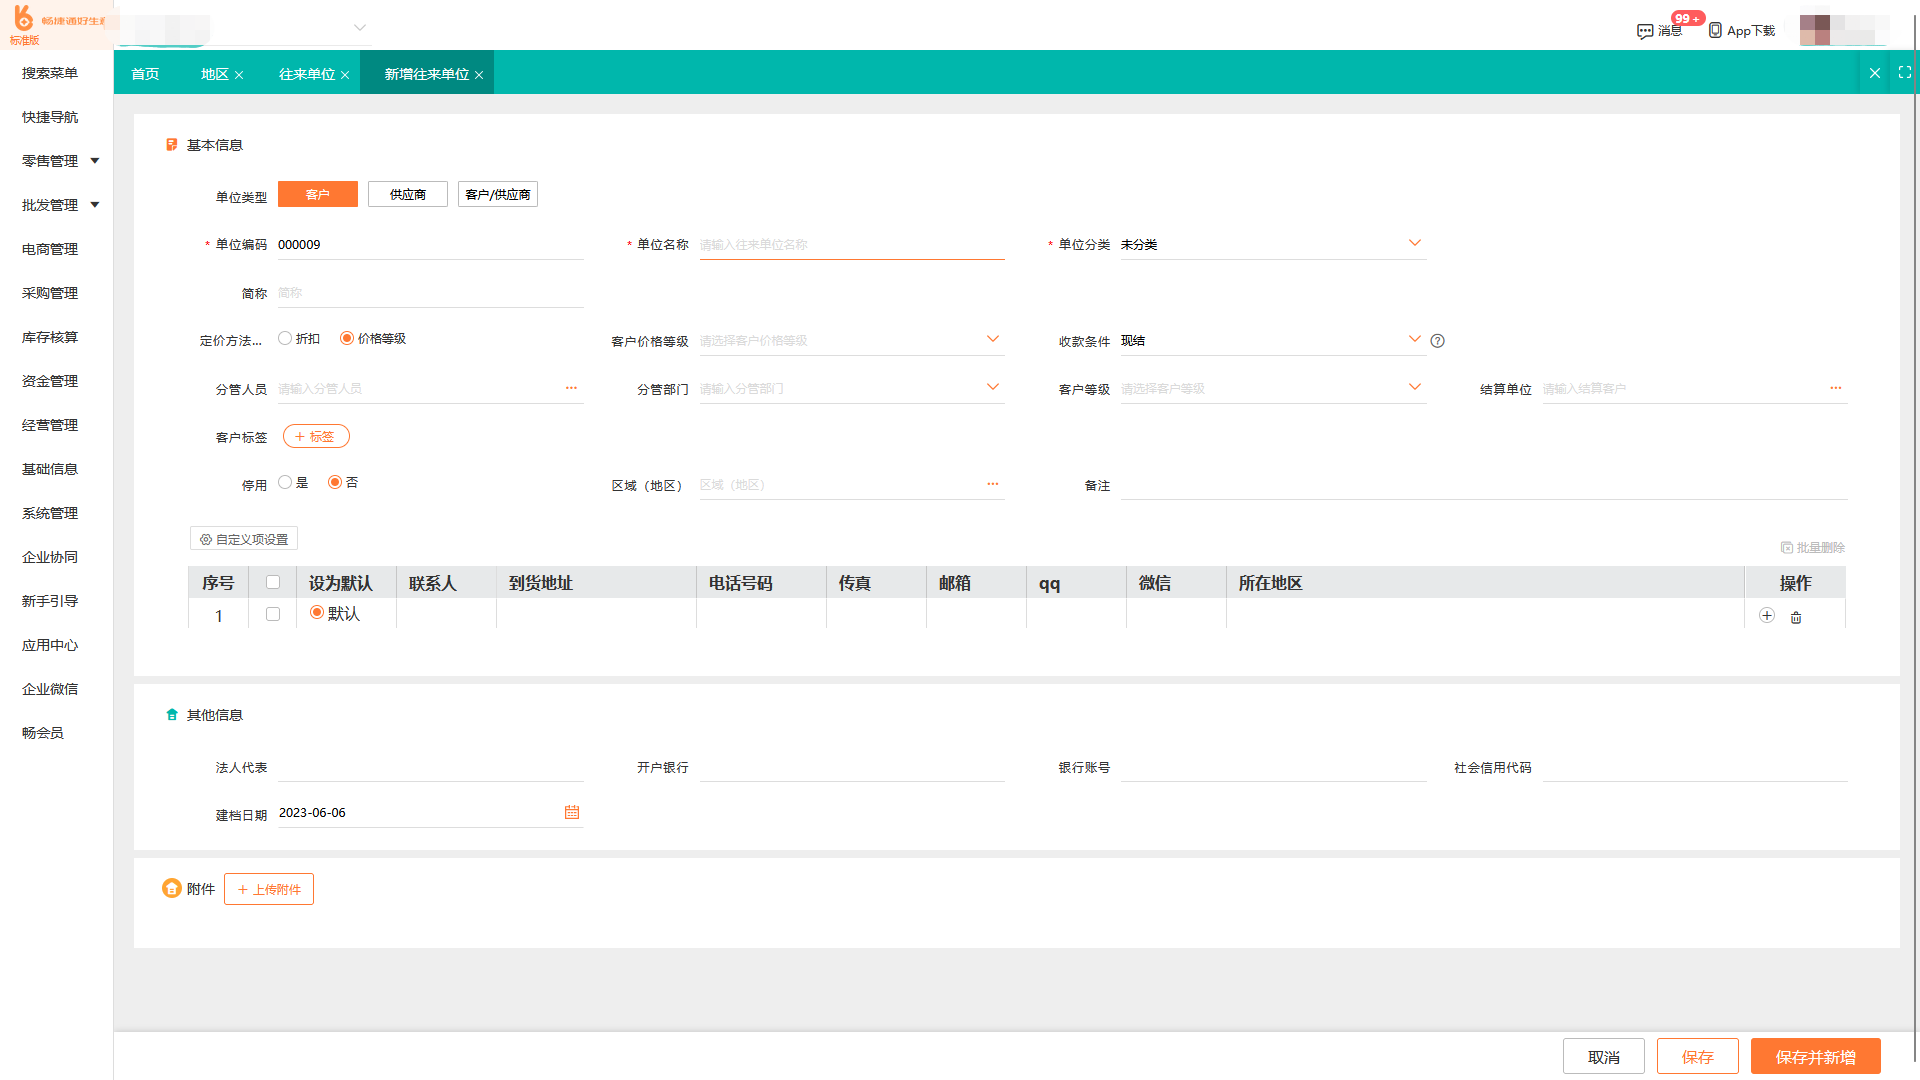Click the 单位名称 input field

851,244
